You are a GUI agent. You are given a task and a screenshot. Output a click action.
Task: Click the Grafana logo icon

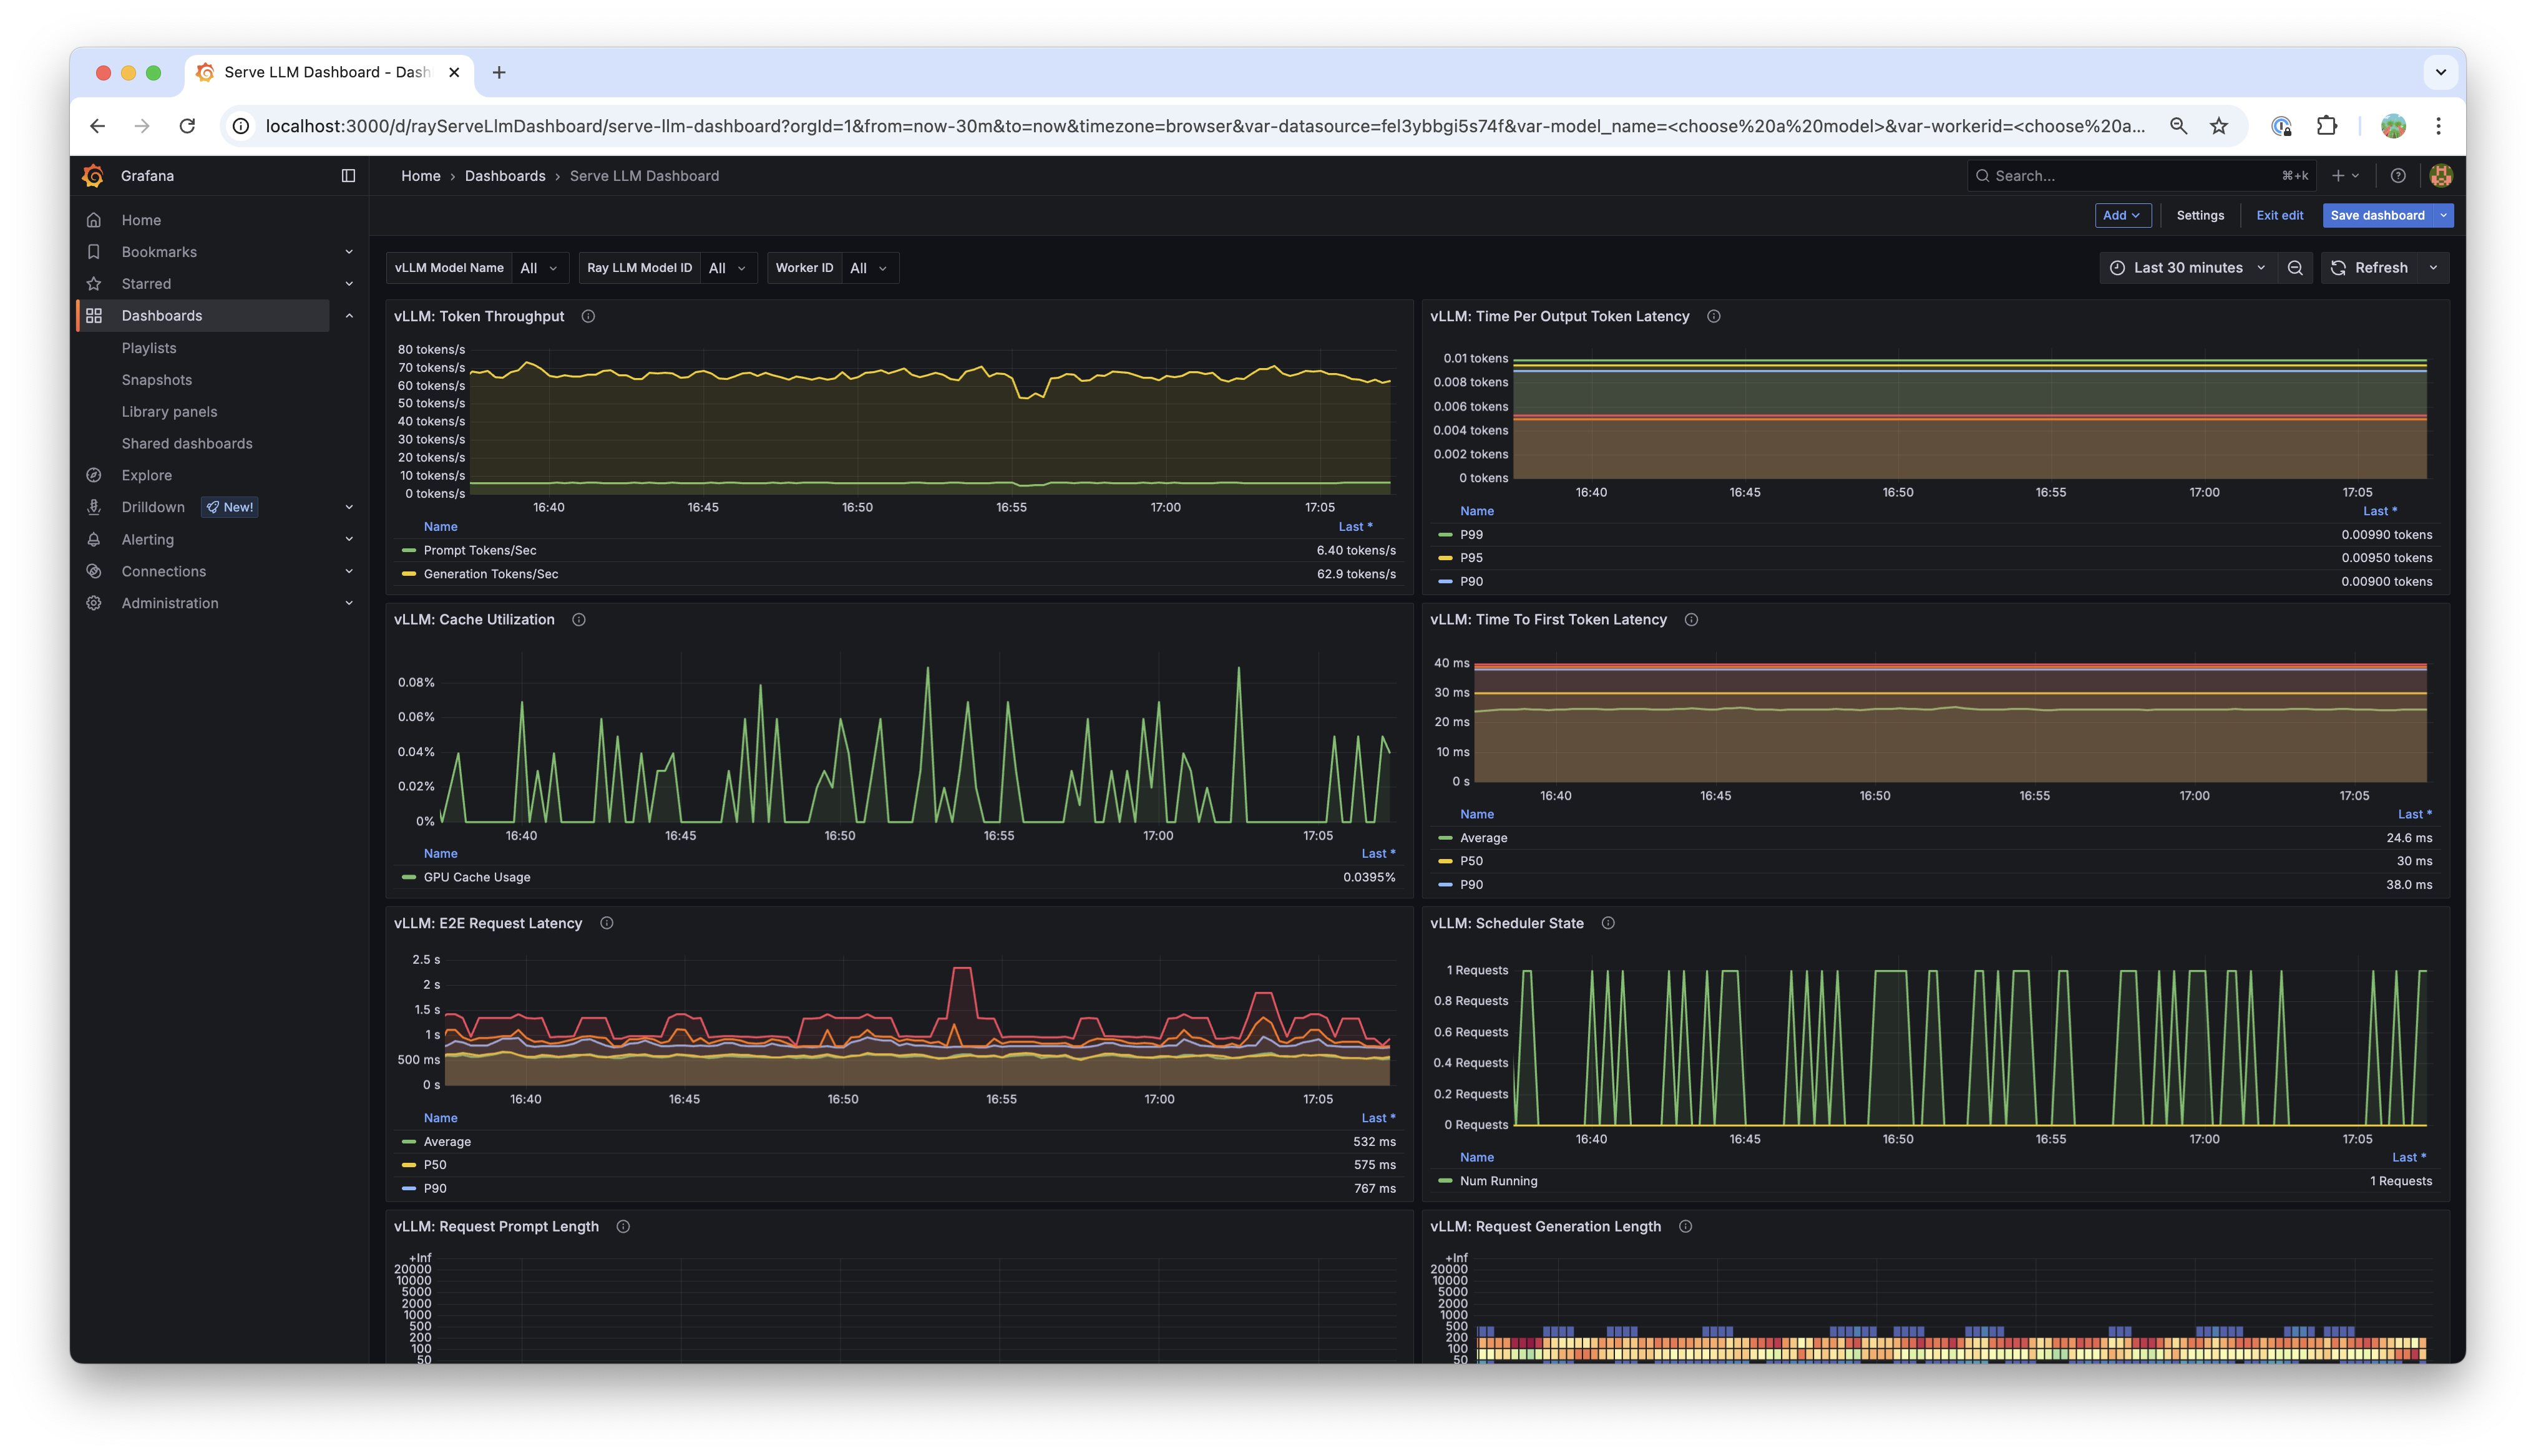(93, 176)
